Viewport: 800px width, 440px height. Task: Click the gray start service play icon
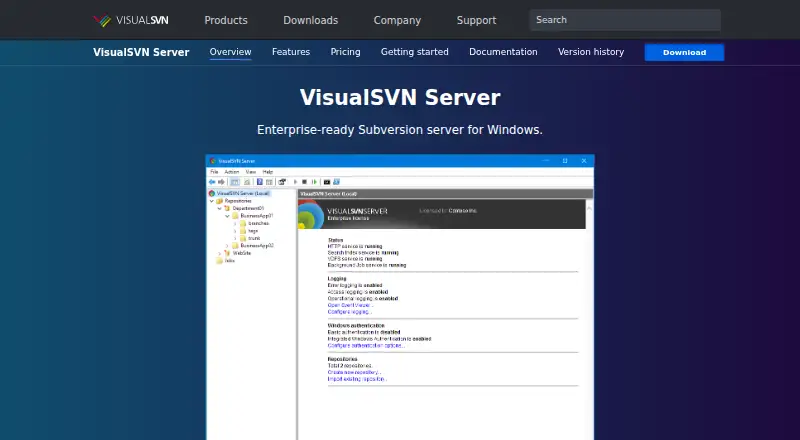[x=295, y=182]
